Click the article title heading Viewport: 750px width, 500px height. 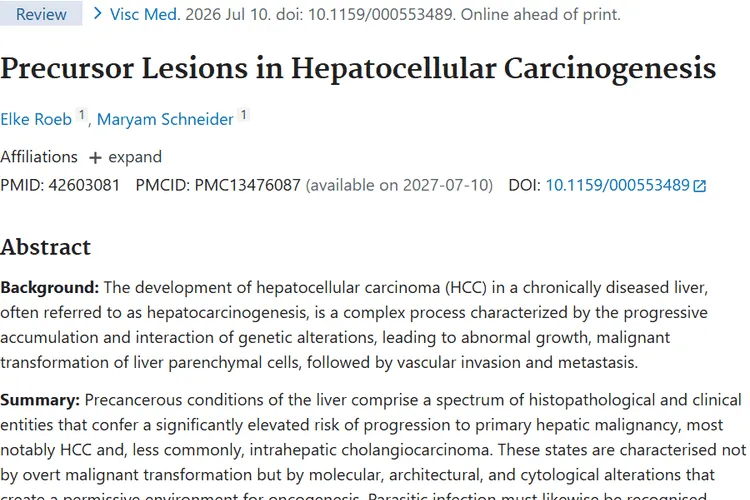pyautogui.click(x=358, y=68)
